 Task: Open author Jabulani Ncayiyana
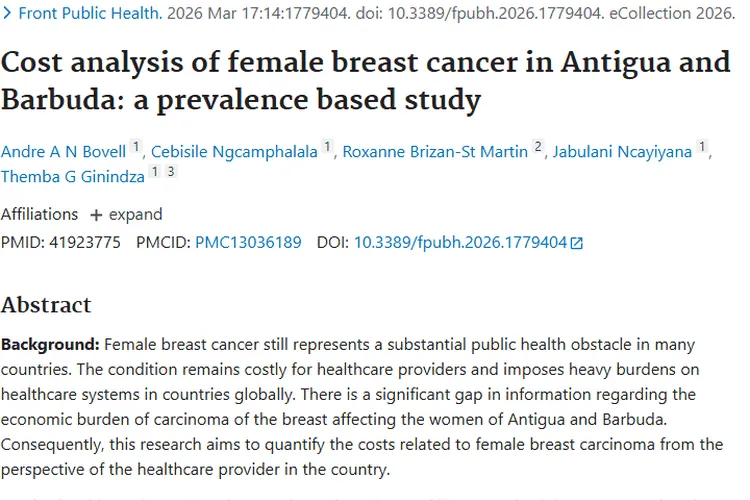point(622,152)
